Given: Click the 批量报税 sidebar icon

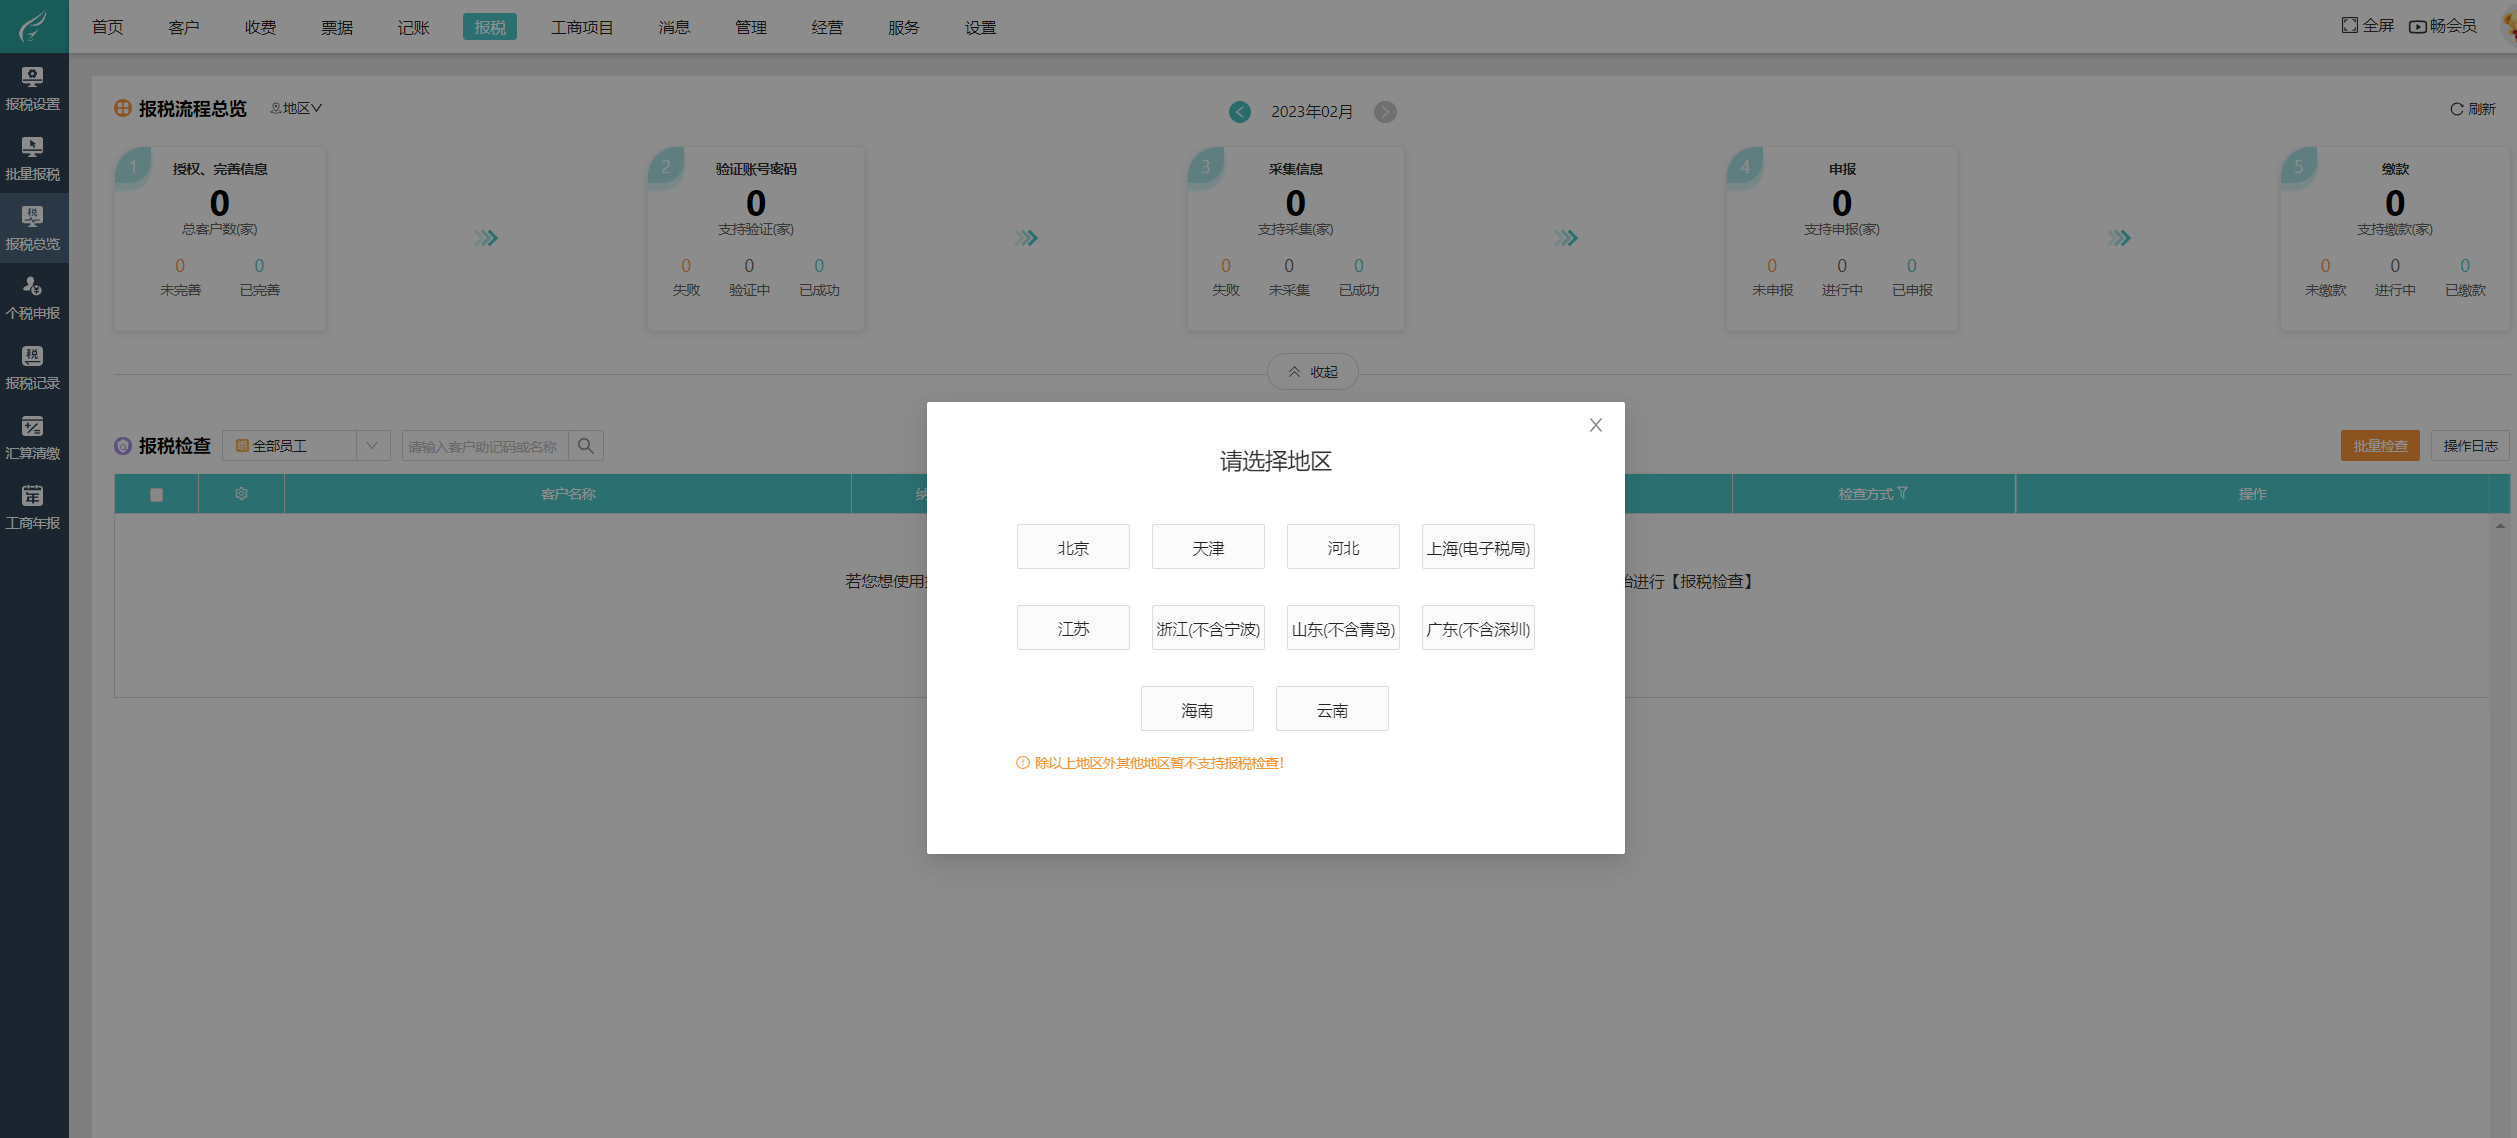Looking at the screenshot, I should (34, 159).
